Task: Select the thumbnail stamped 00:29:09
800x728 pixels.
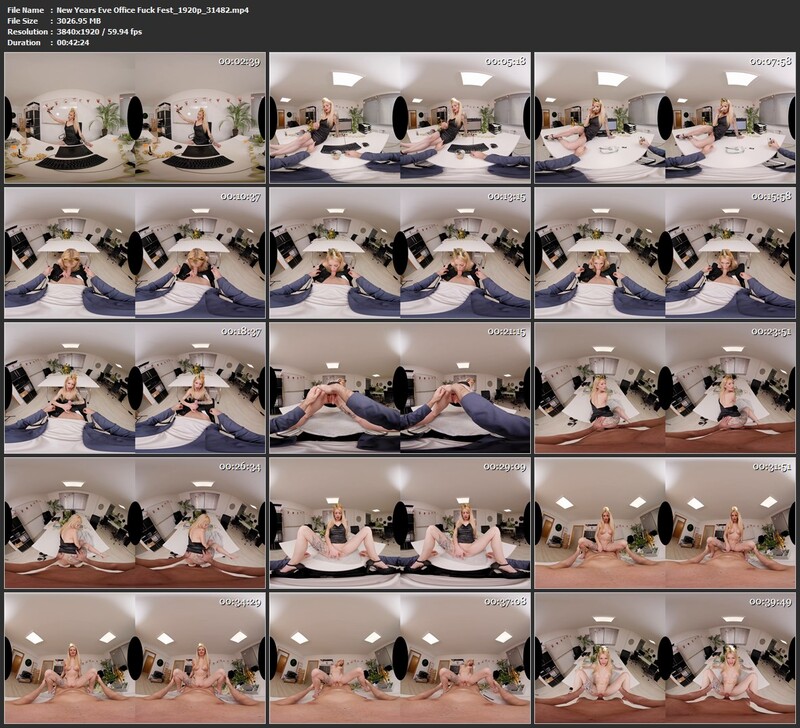Action: pos(400,522)
